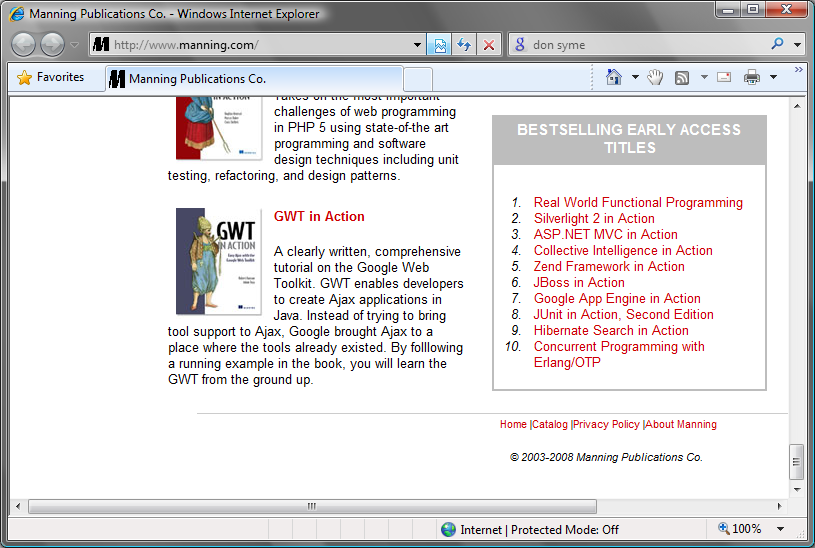Select the Manning Publications Co. tab
The image size is (815, 548).
pos(255,78)
